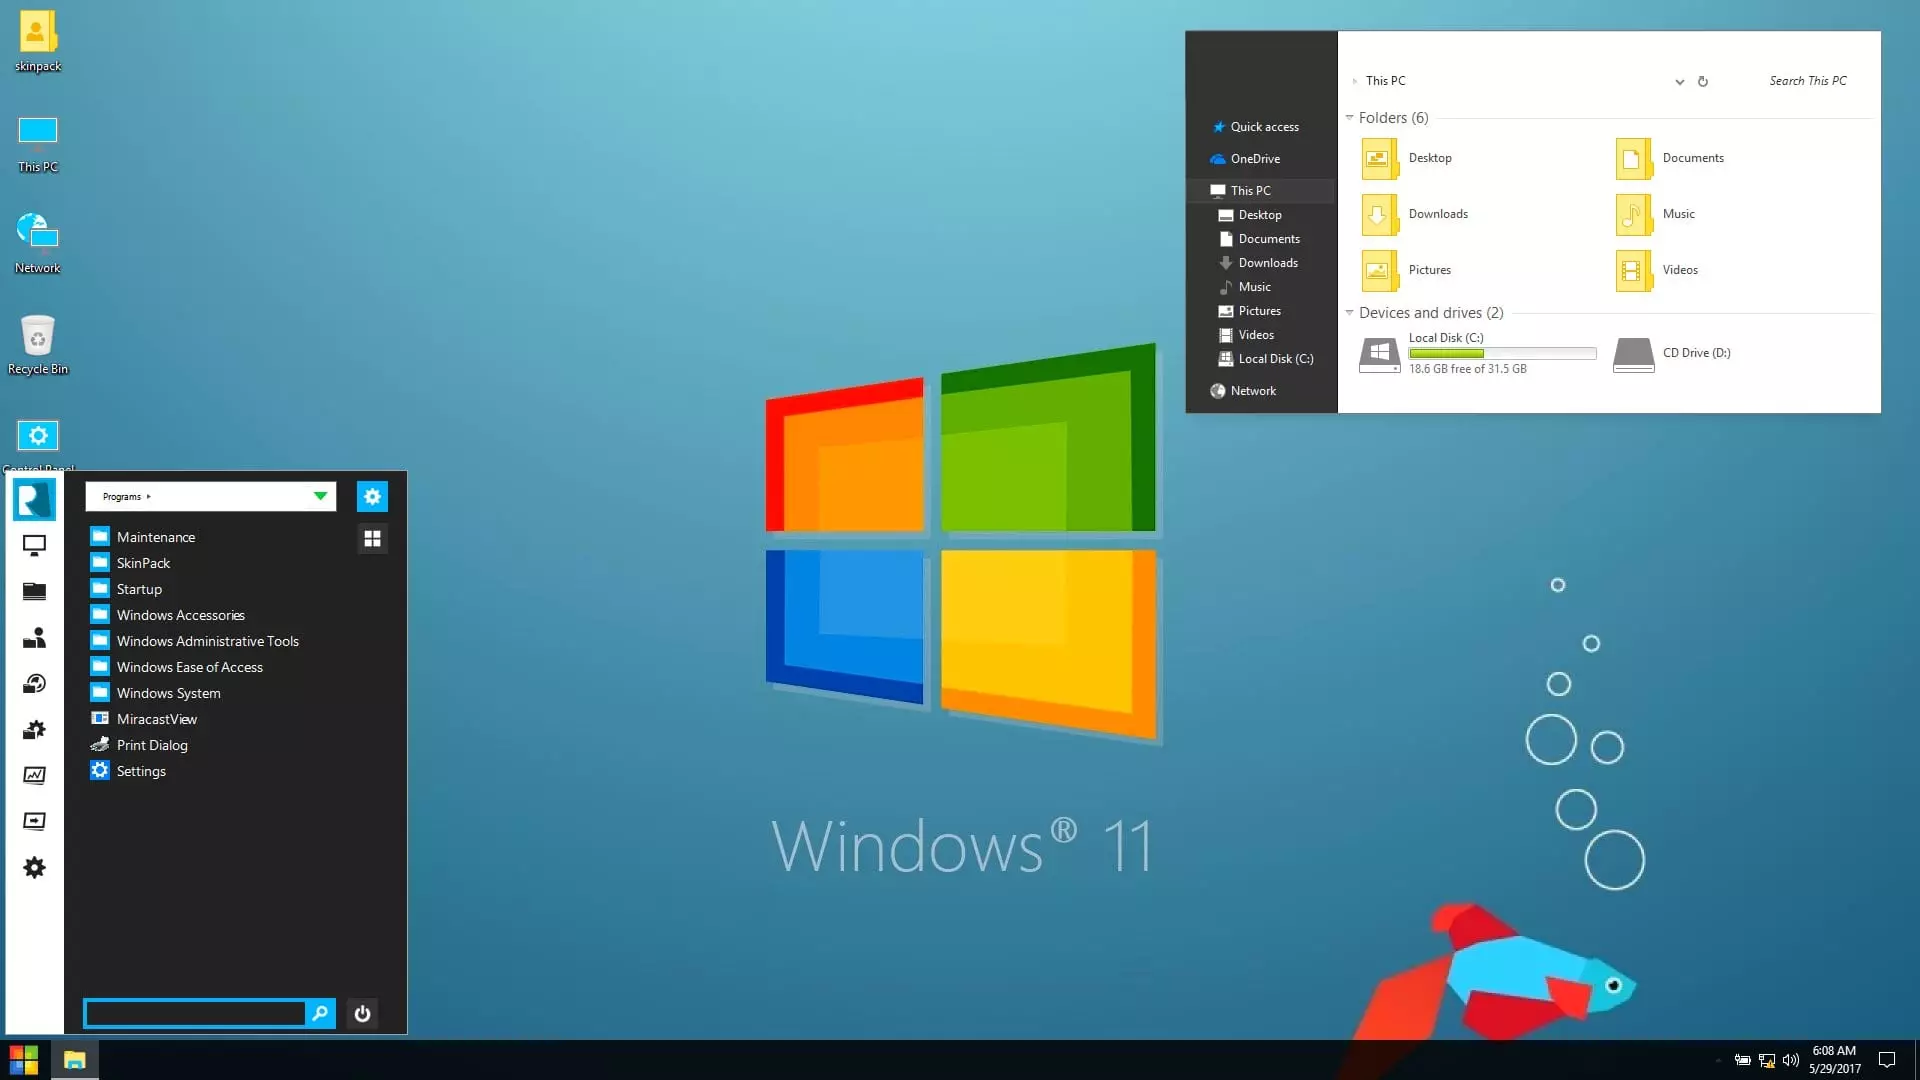1920x1080 pixels.
Task: Open Windows Administrative Tools folder
Action: [207, 641]
